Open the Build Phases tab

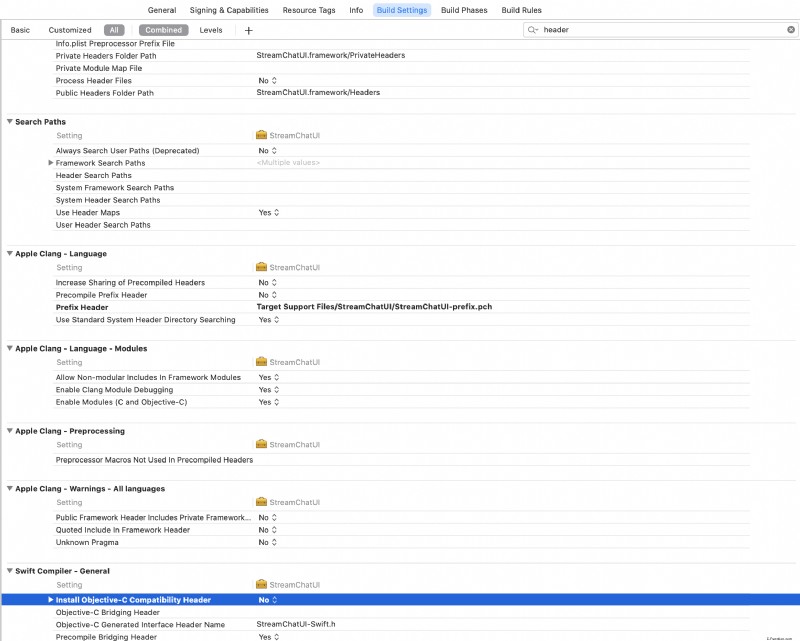(x=464, y=10)
